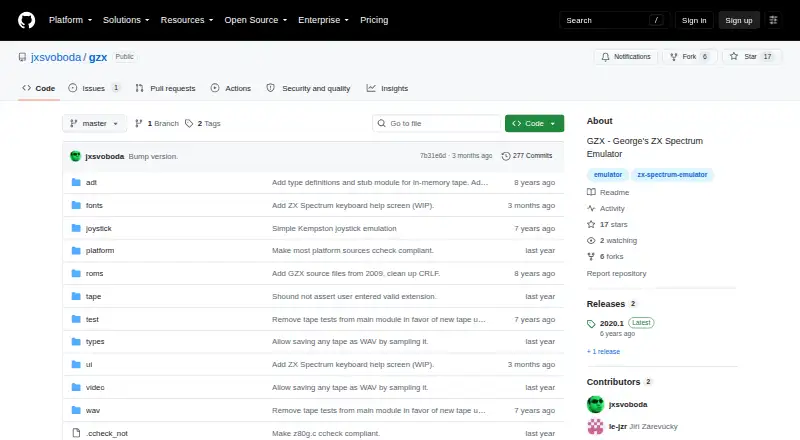800x440 pixels.
Task: Expand the Open Source menu
Action: pyautogui.click(x=256, y=20)
